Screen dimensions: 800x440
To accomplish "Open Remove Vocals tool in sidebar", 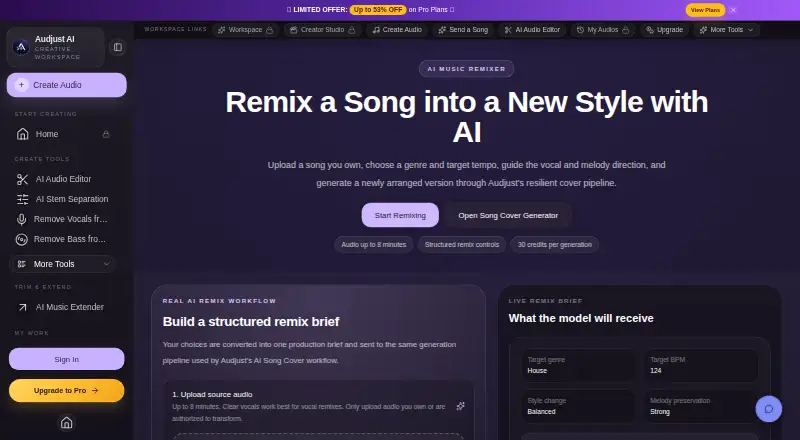I will click(62, 219).
